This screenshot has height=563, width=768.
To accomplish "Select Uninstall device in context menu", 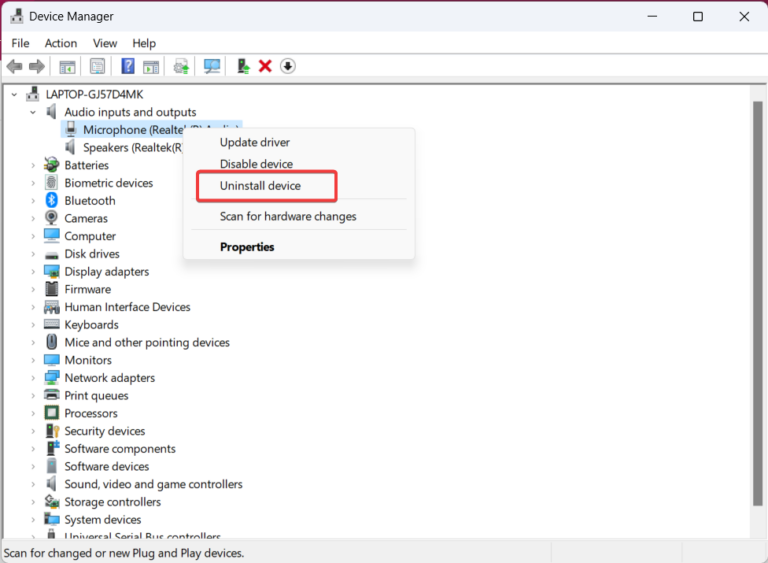I will 299,186.
